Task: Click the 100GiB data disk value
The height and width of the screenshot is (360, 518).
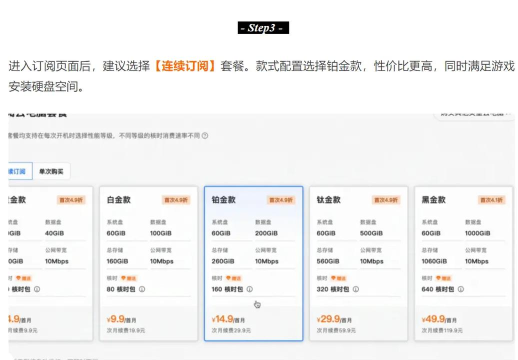Action: point(161,233)
